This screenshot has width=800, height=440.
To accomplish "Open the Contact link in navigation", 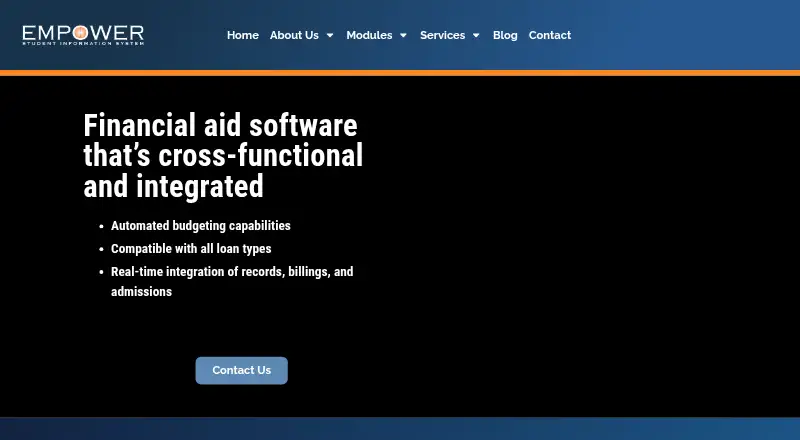I will click(549, 35).
